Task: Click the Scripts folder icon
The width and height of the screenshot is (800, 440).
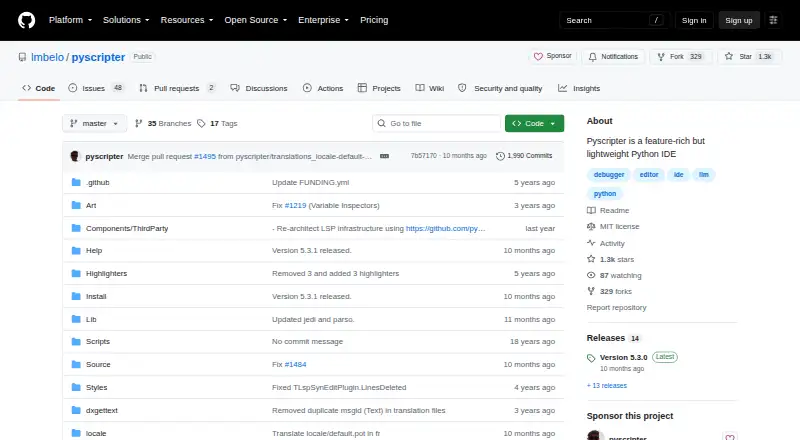Action: (76, 341)
